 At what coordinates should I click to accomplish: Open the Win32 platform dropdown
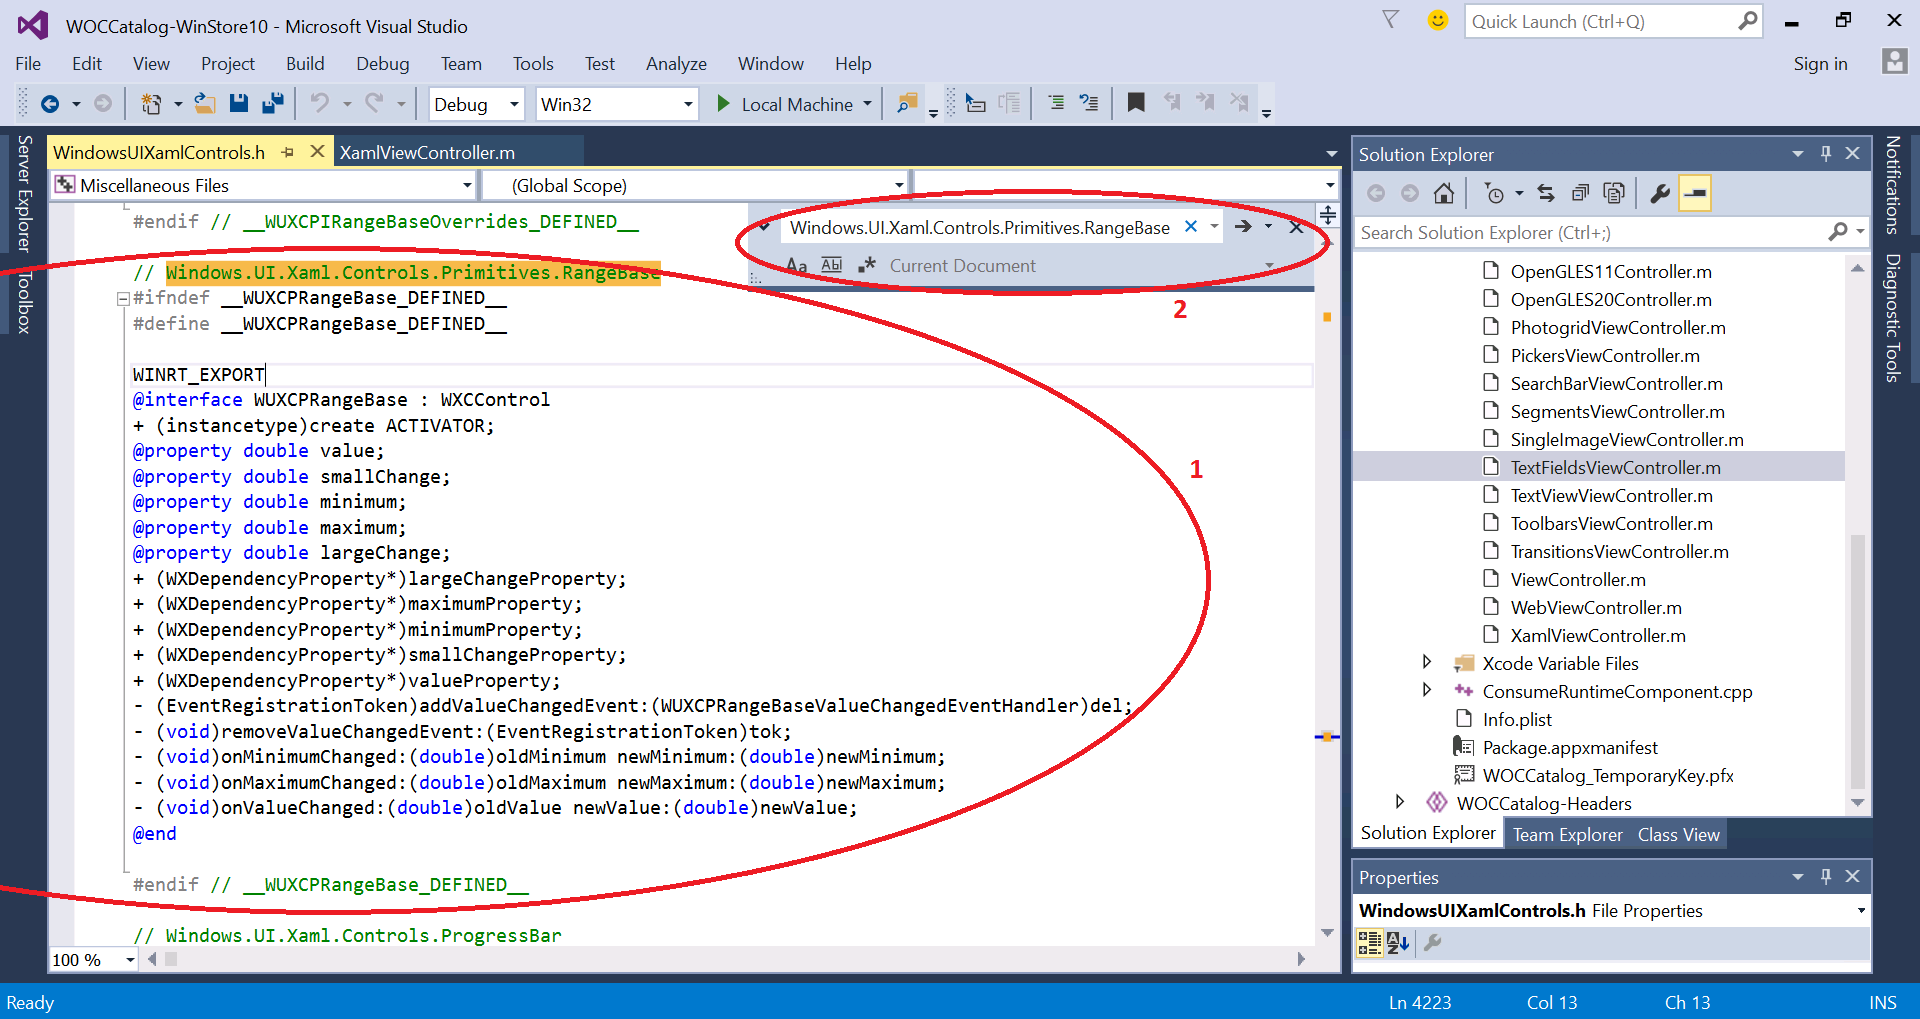pyautogui.click(x=687, y=104)
